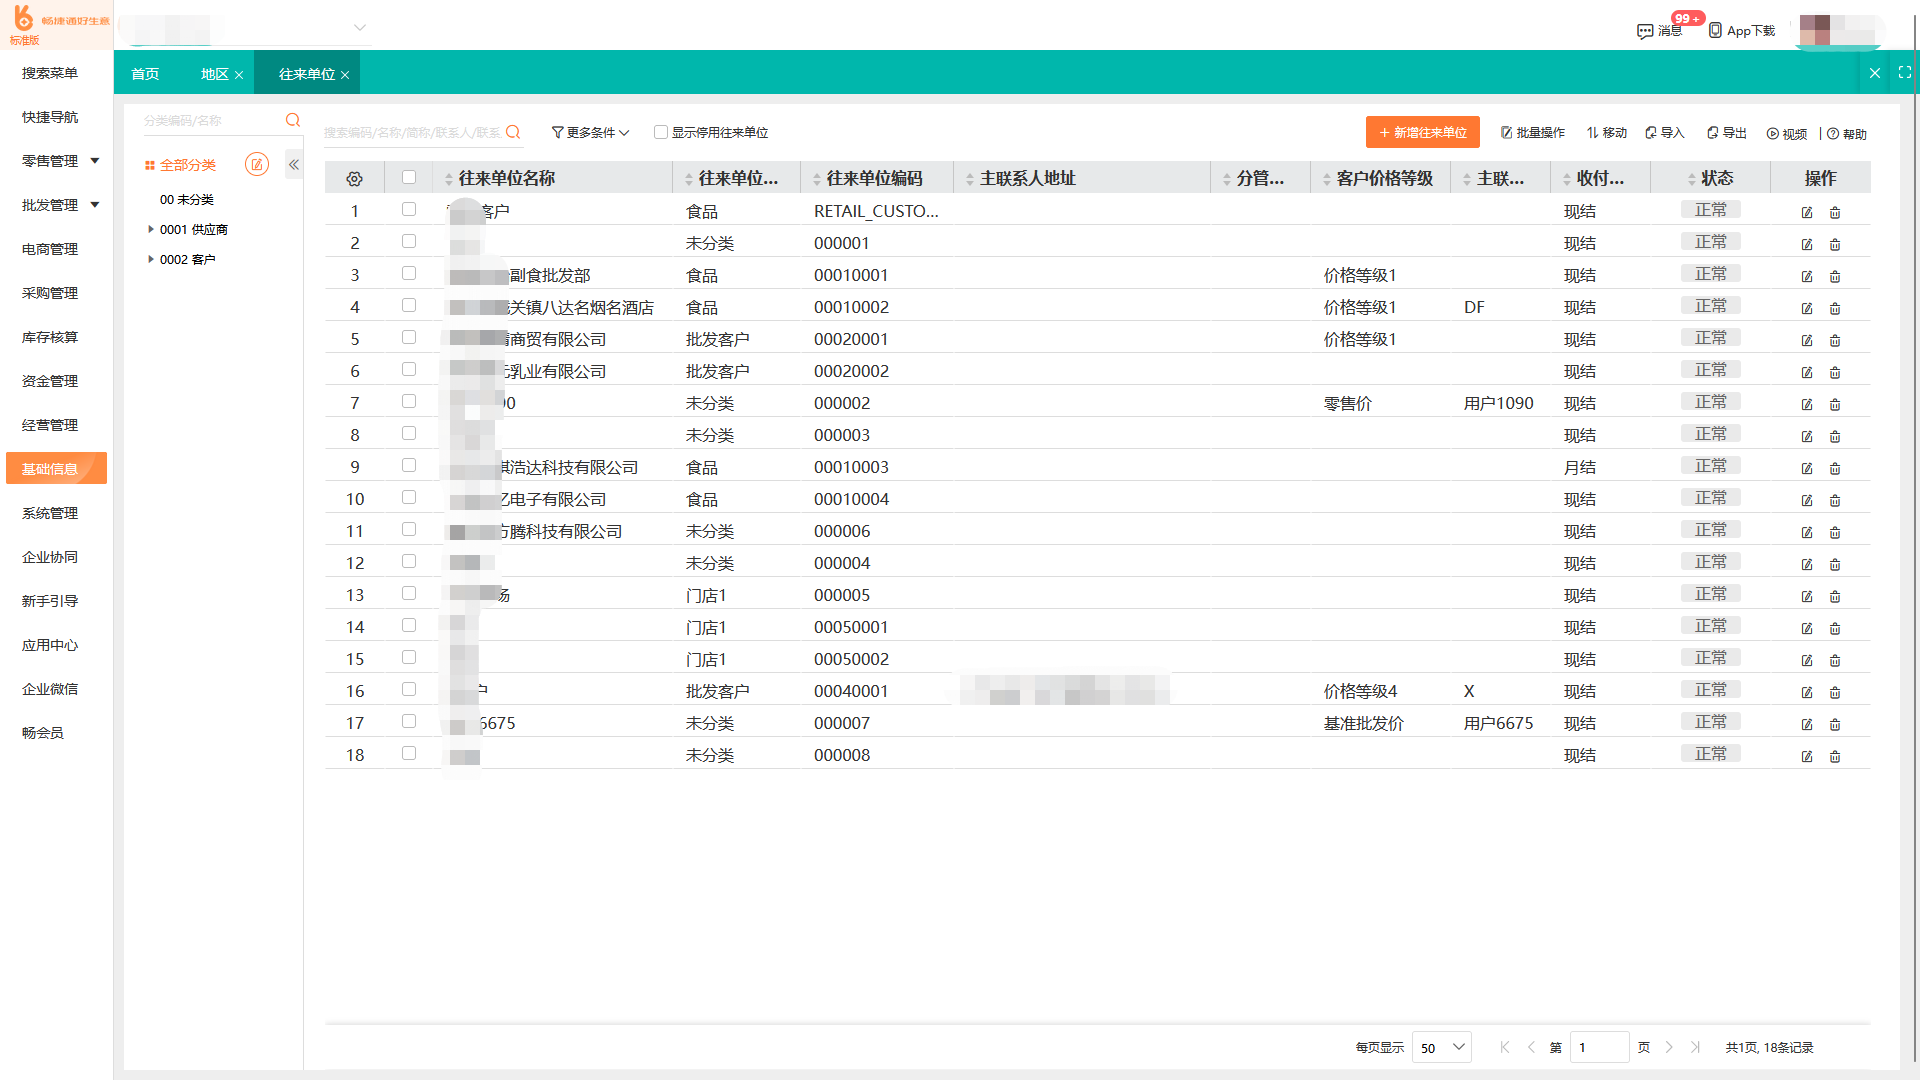Select row 1 checkbox
The width and height of the screenshot is (1920, 1080).
tap(411, 208)
